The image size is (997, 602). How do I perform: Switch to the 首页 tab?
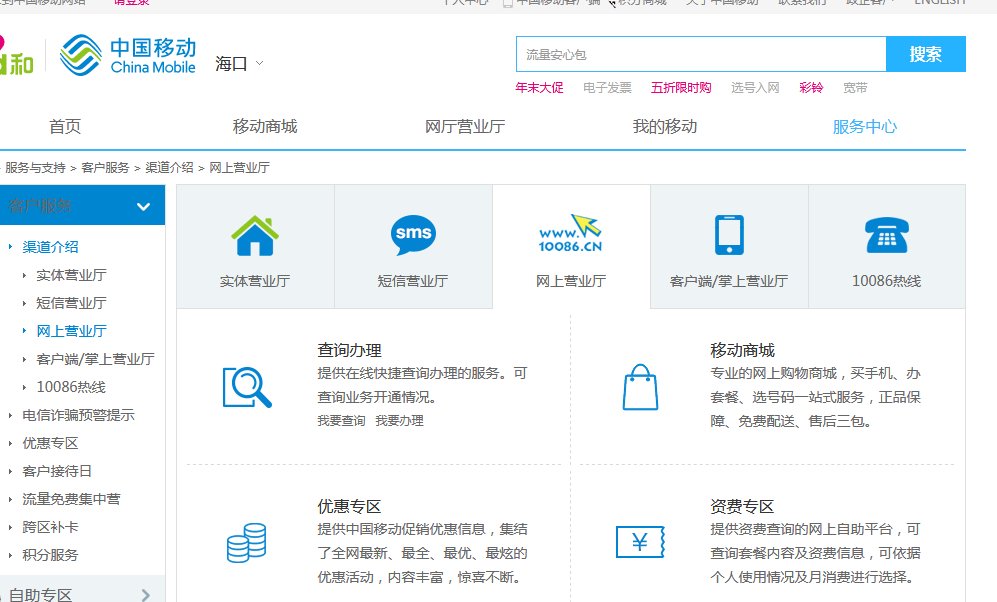click(x=64, y=127)
